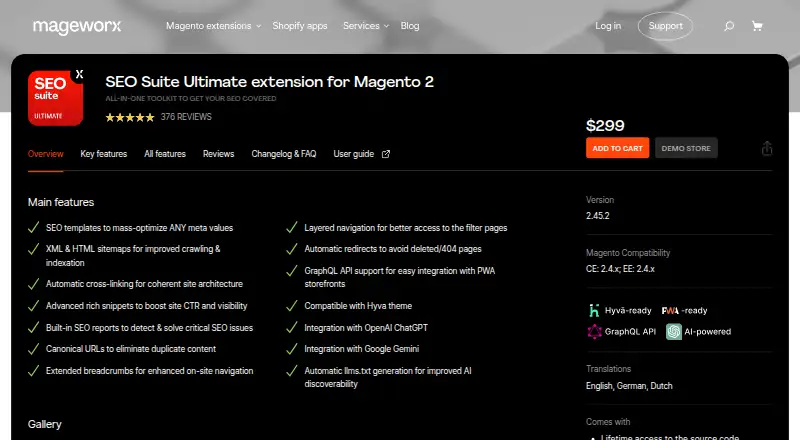
Task: Click 'Canonical URLs to eliminate duplicate content'
Action: [131, 349]
